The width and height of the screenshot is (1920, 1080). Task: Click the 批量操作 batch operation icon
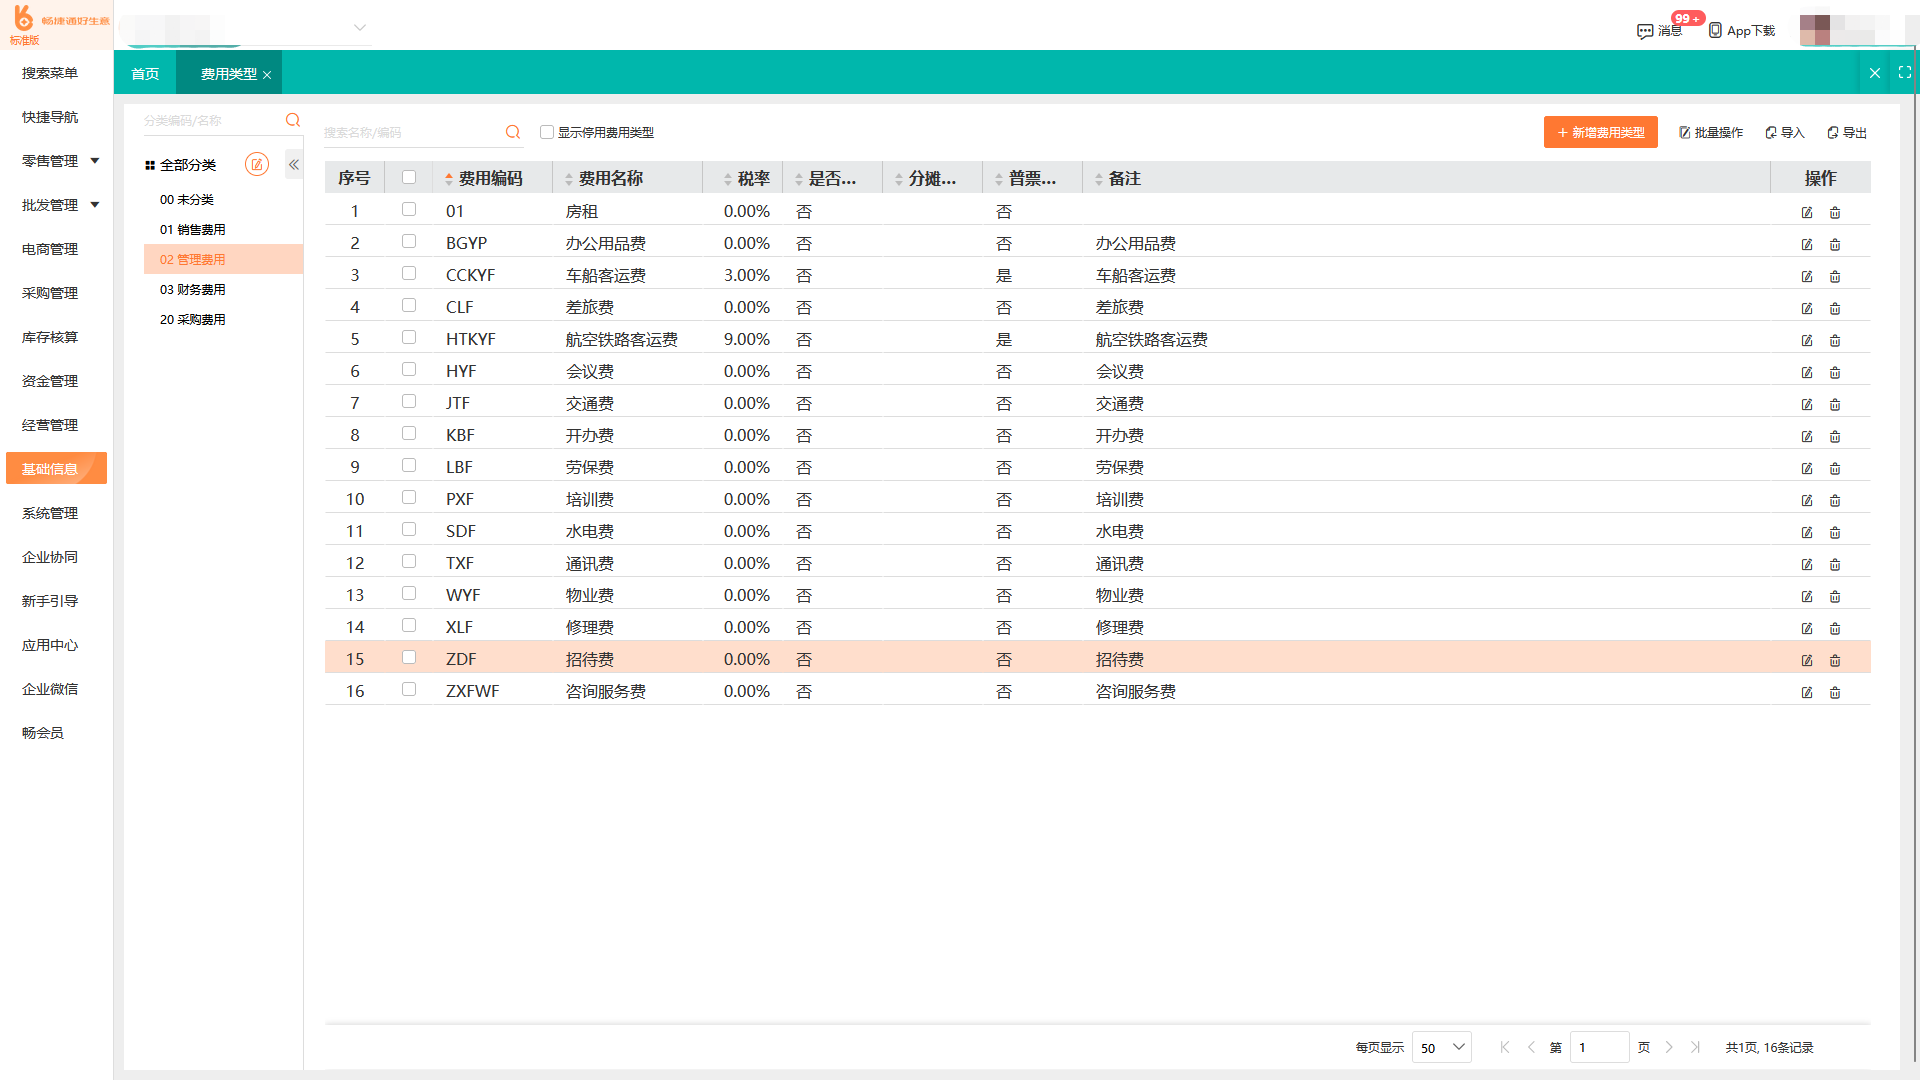point(1709,131)
